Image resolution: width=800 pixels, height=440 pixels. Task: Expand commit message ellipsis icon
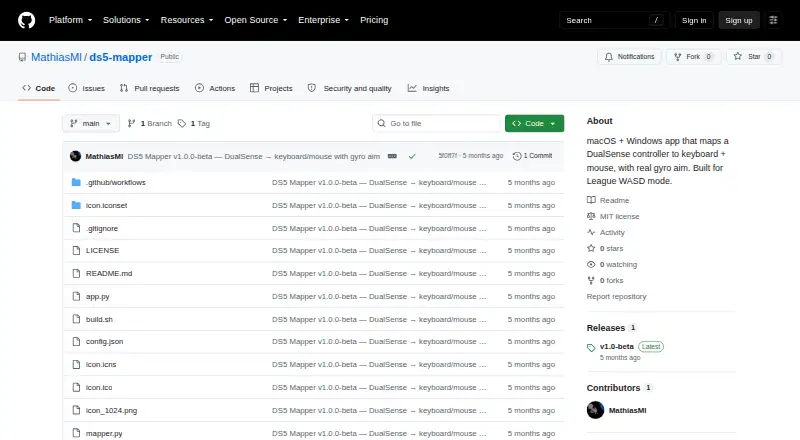point(392,156)
